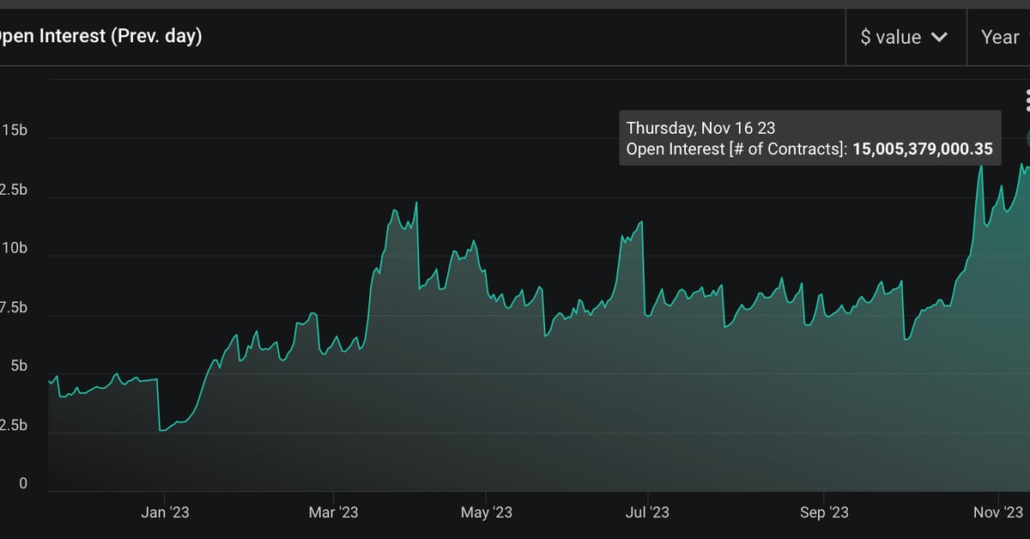Click the highlighted Nov 16 data point marker
This screenshot has width=1030, height=539.
point(1027,139)
